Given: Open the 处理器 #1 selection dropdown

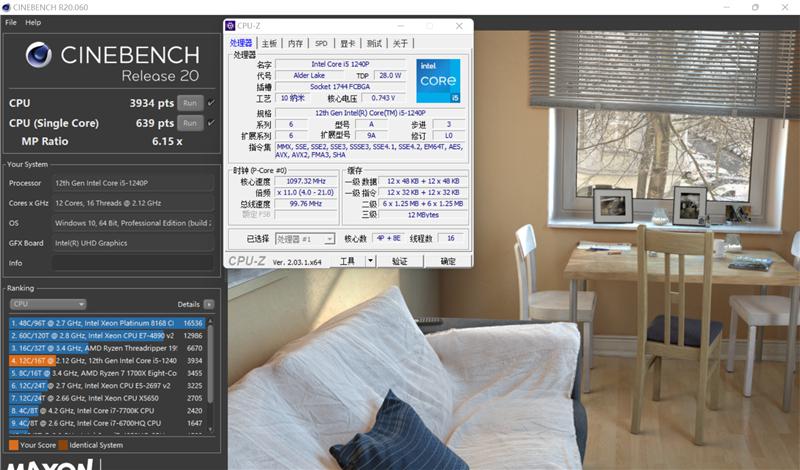Looking at the screenshot, I should (x=305, y=239).
